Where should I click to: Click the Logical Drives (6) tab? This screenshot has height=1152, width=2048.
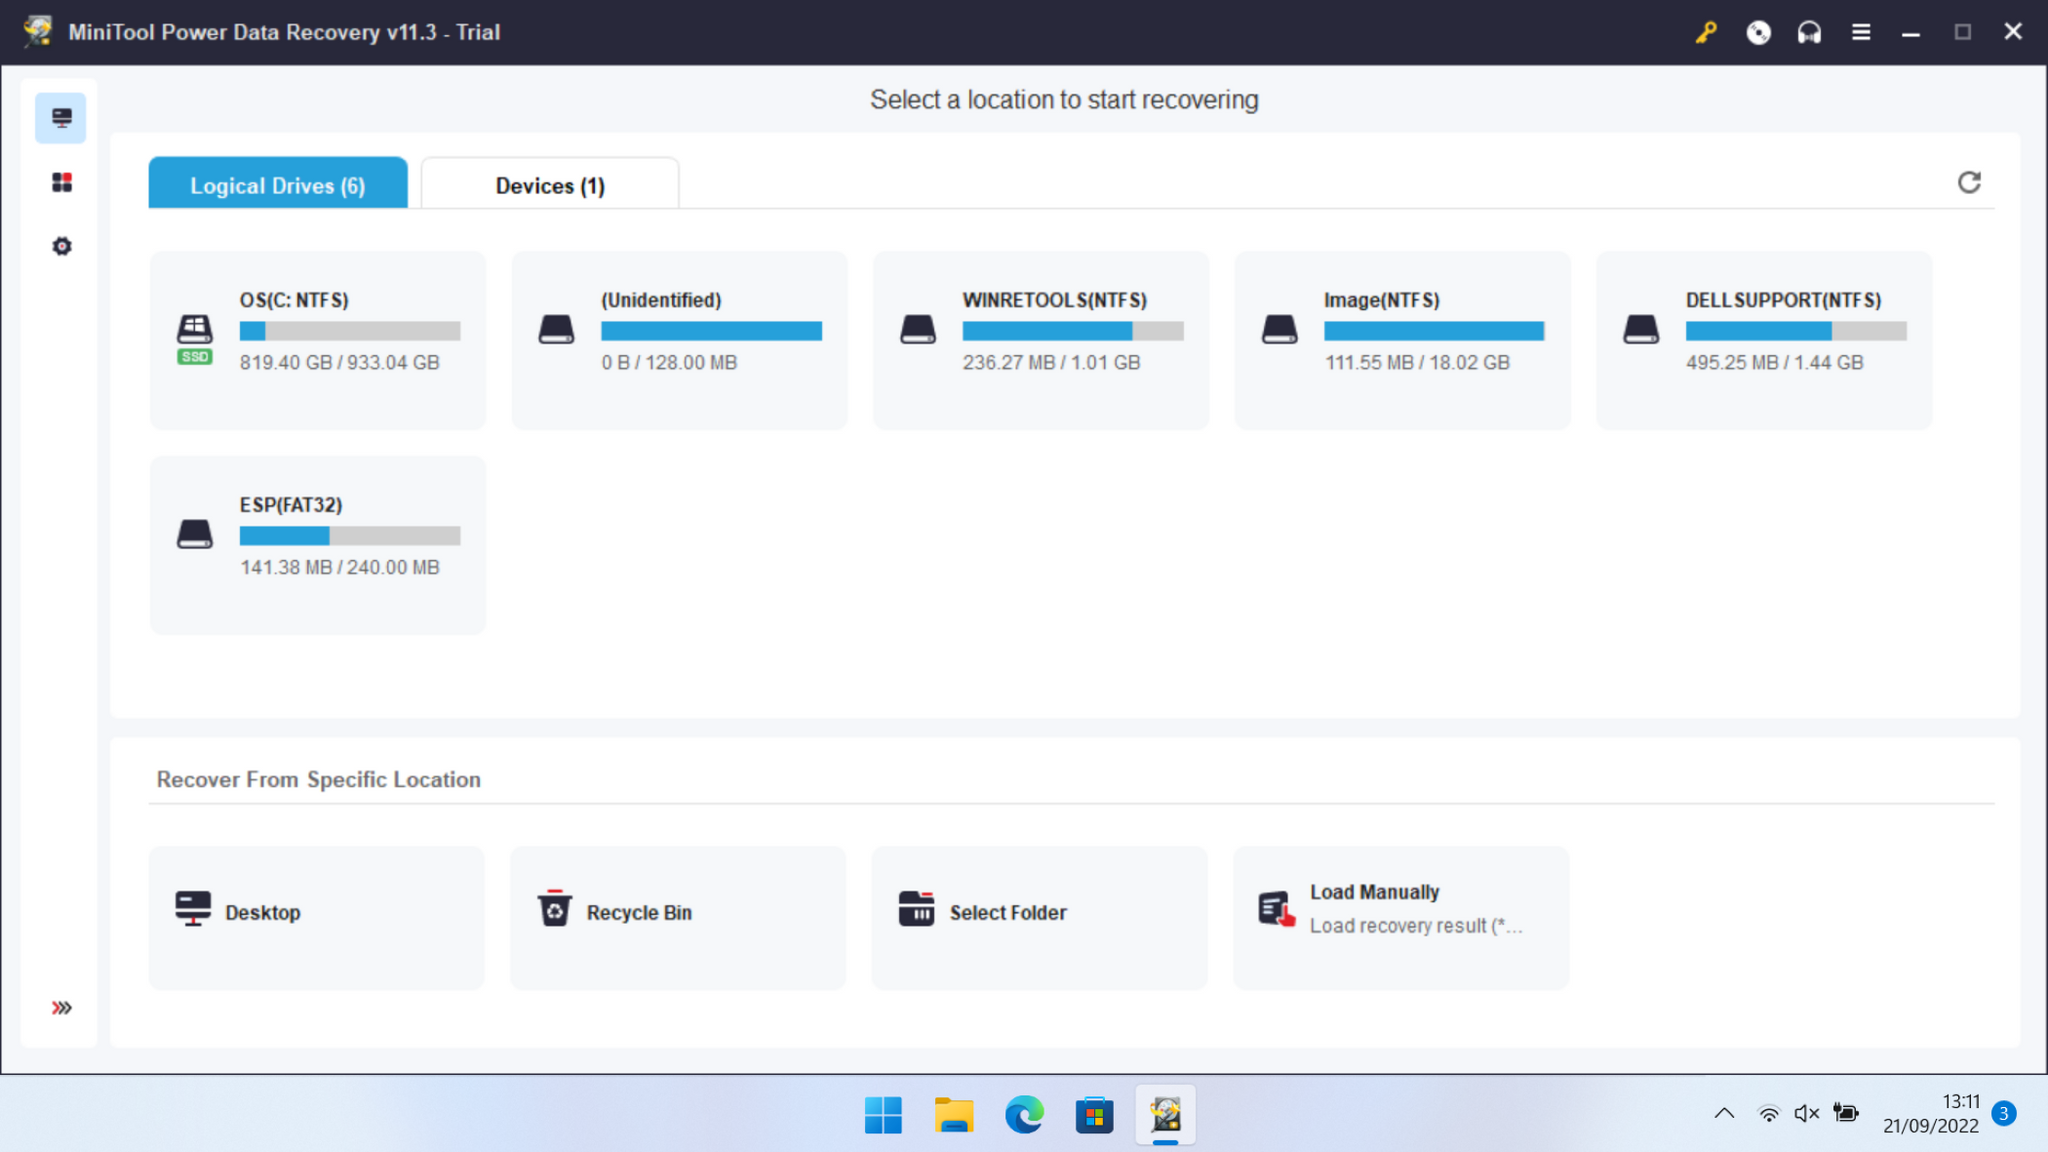(279, 184)
